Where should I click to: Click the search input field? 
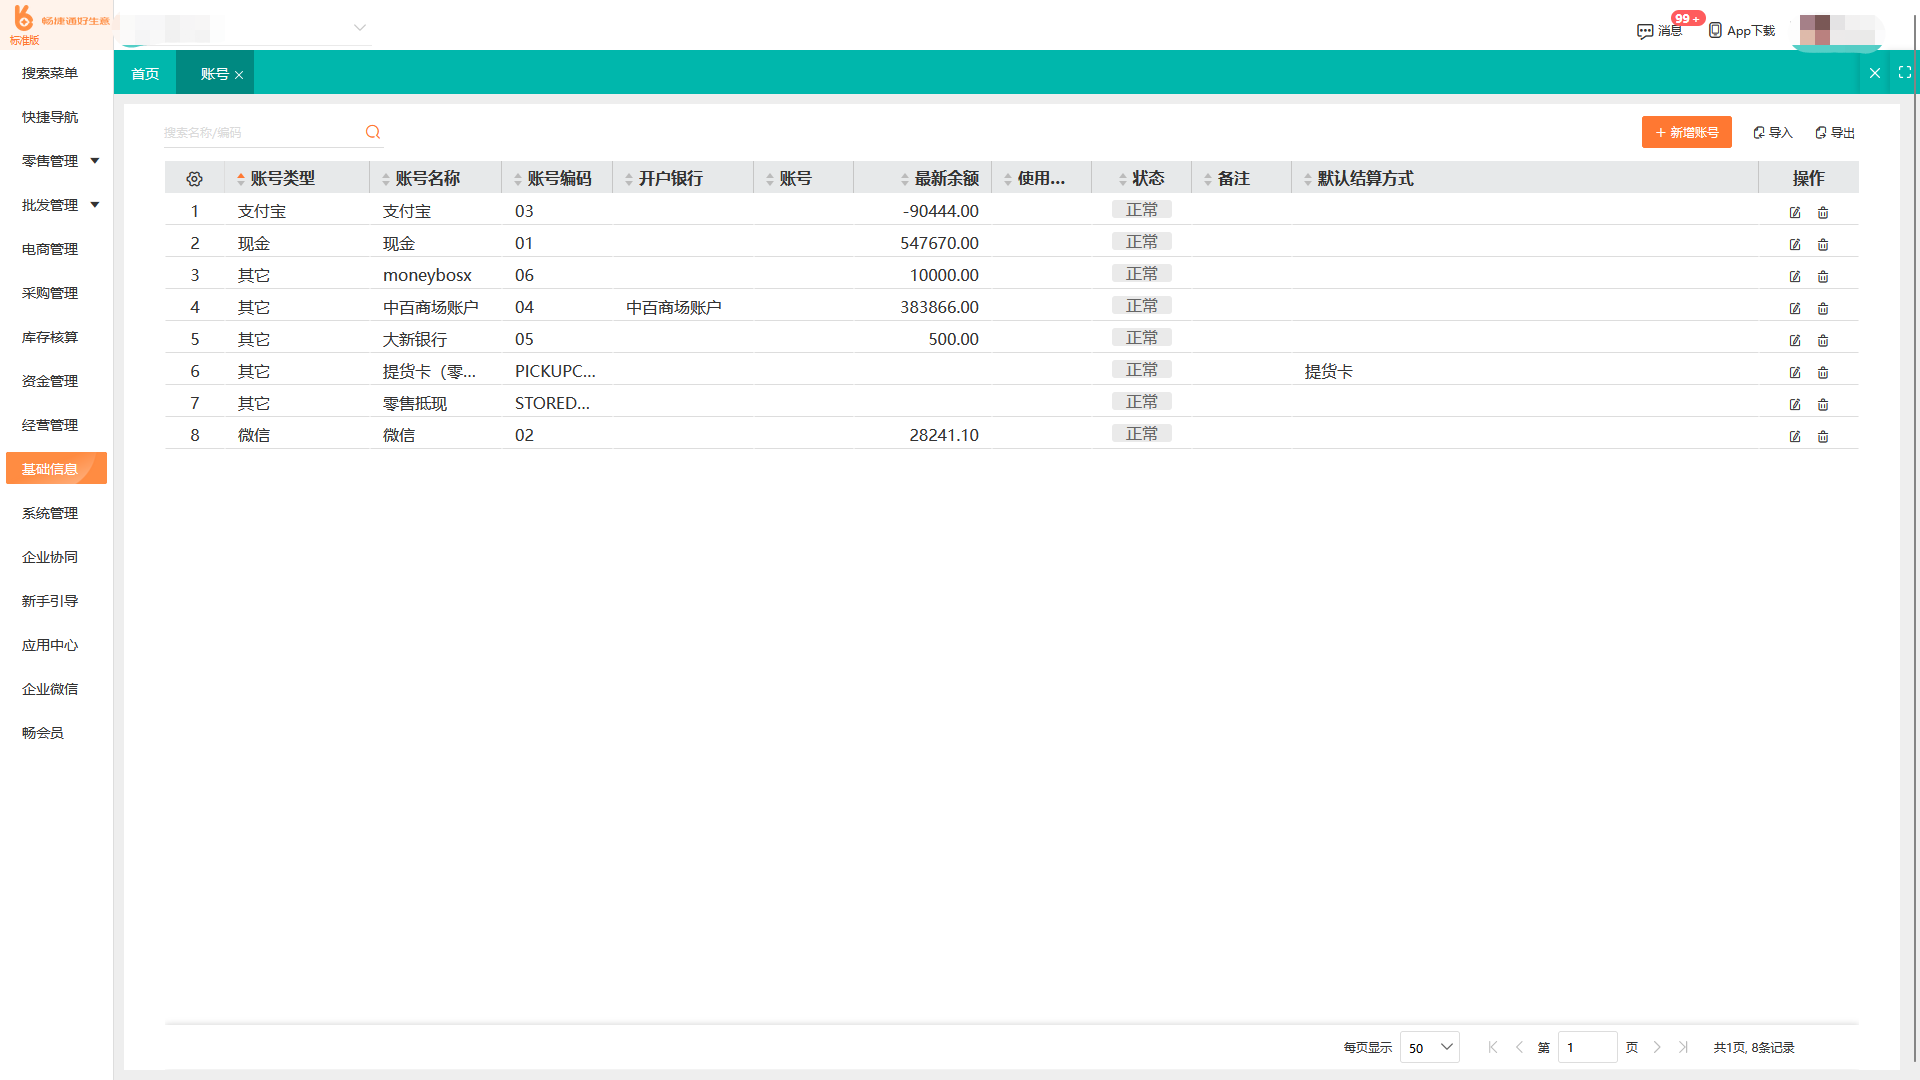coord(258,131)
